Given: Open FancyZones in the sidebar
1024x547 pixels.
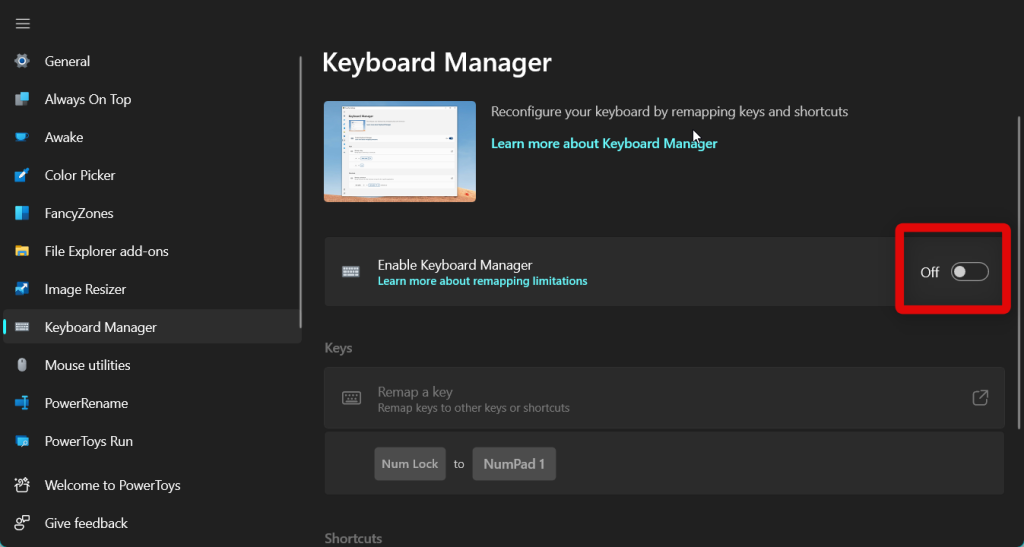Looking at the screenshot, I should coord(152,213).
